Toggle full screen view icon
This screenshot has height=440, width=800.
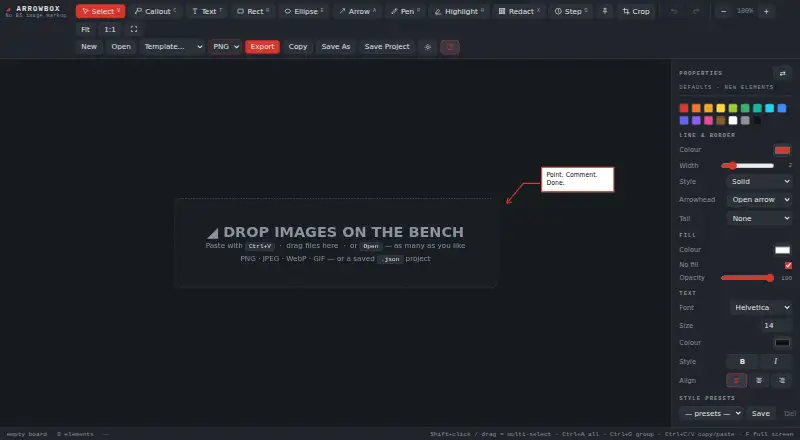click(x=134, y=29)
